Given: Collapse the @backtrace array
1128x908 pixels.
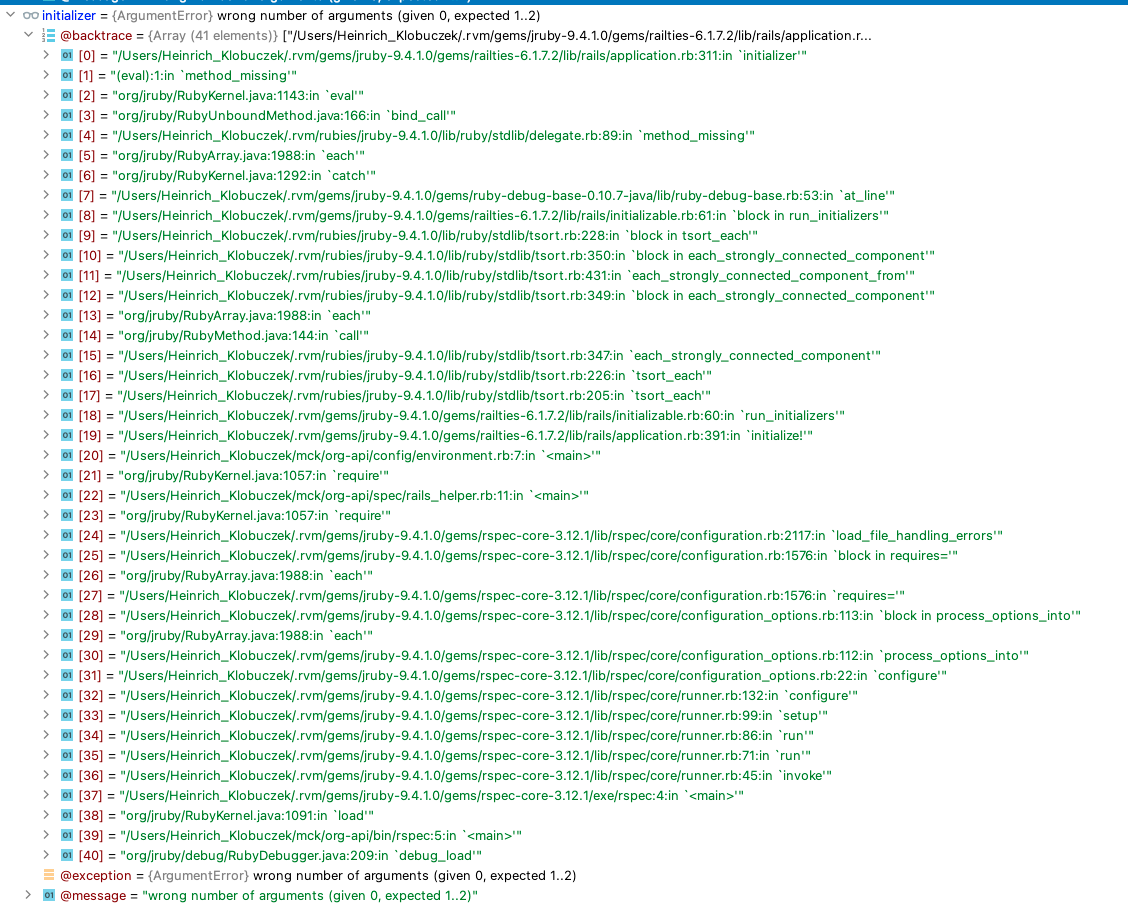Looking at the screenshot, I should tap(27, 35).
